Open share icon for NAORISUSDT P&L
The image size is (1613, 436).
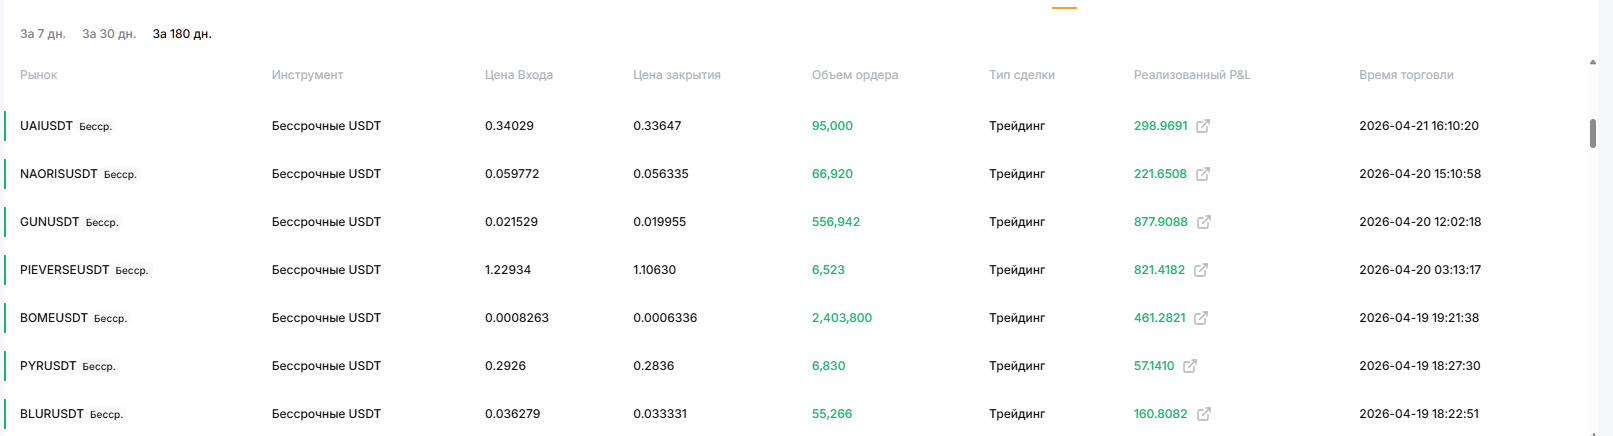click(1202, 174)
